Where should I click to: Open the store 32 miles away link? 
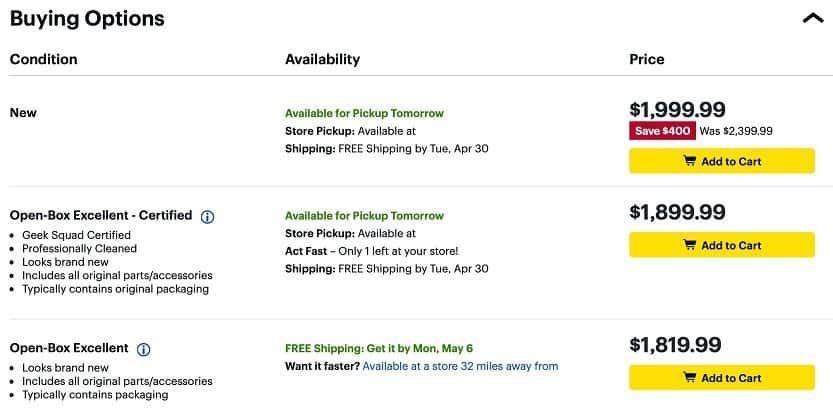[x=460, y=366]
